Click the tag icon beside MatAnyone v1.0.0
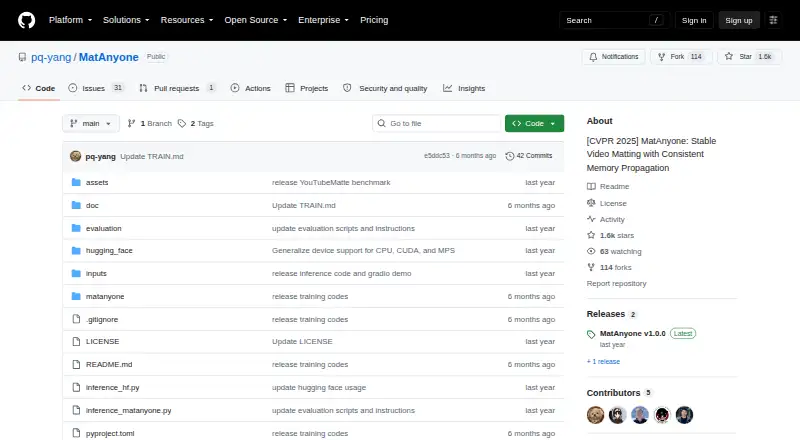 point(591,334)
